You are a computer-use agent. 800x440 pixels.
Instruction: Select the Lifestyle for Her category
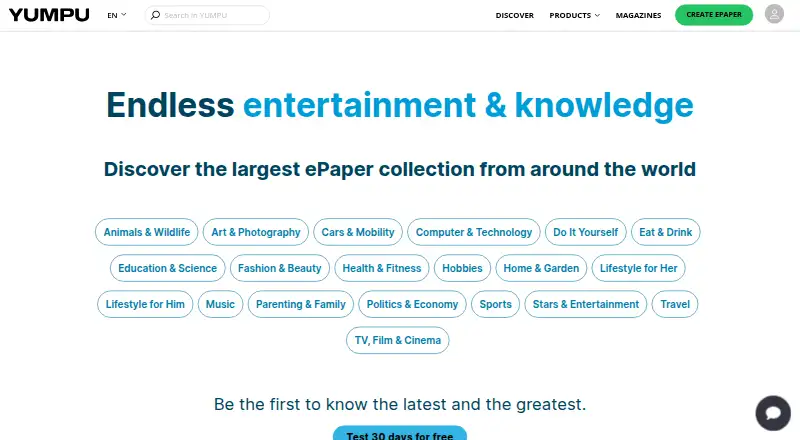(638, 268)
